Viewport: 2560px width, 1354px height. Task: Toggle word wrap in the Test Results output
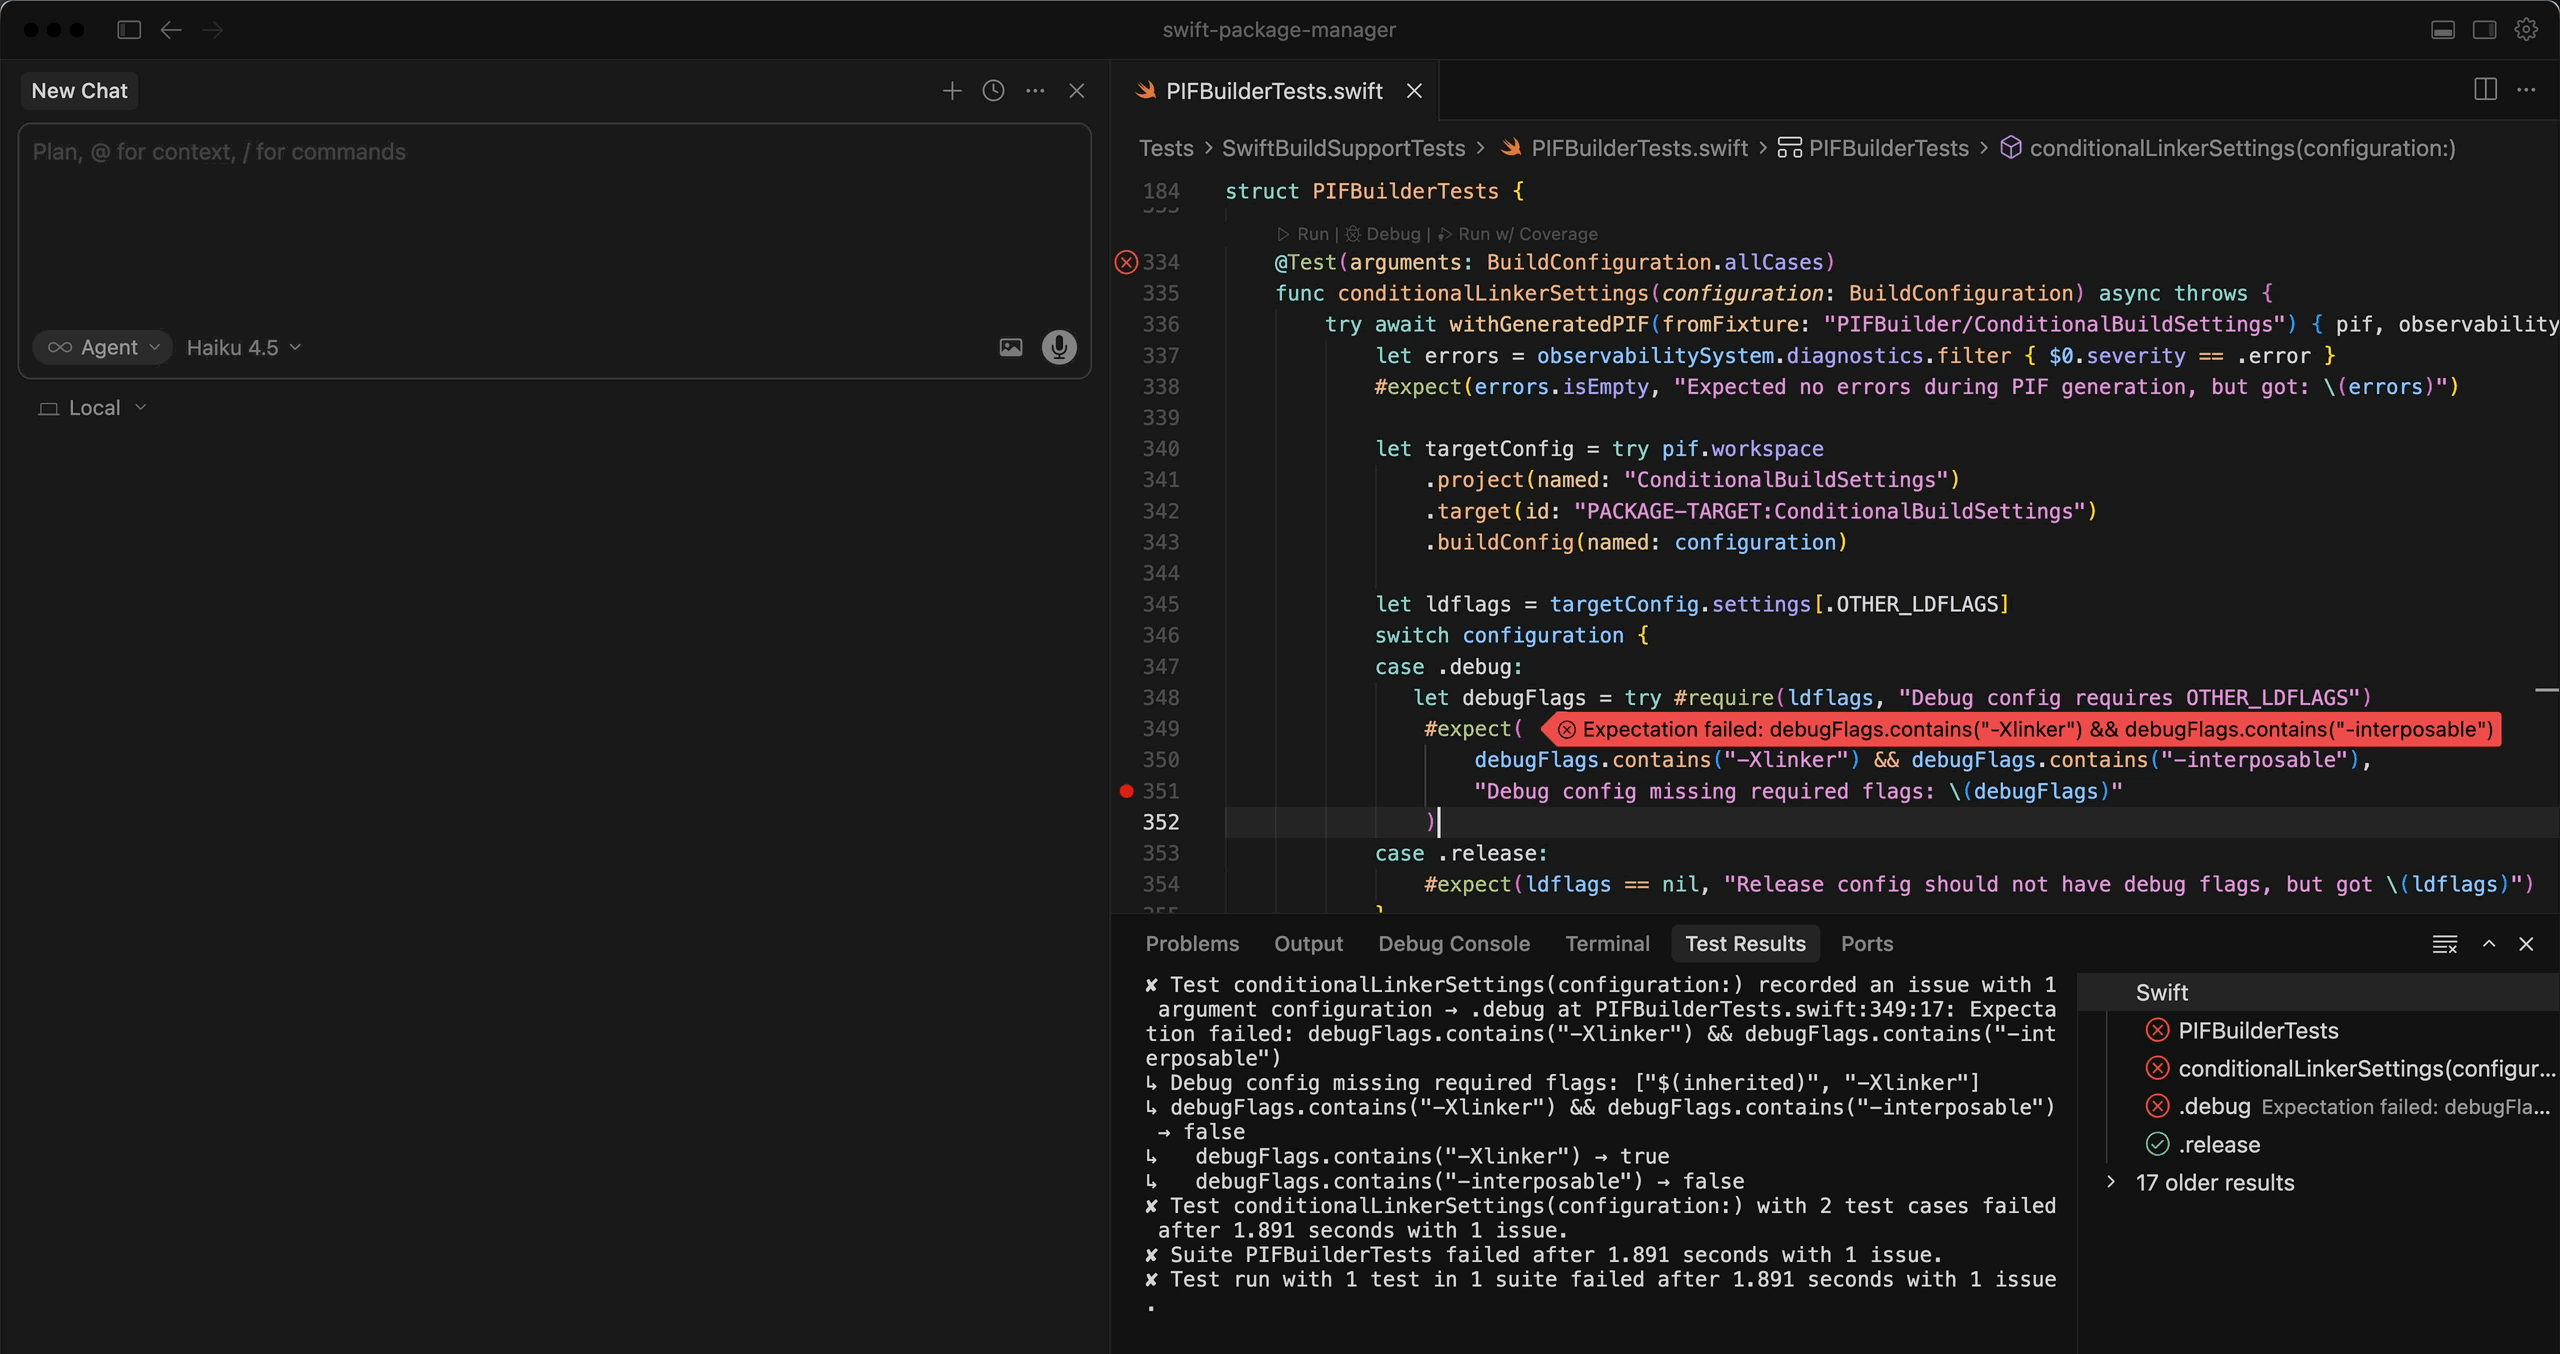[x=2444, y=943]
